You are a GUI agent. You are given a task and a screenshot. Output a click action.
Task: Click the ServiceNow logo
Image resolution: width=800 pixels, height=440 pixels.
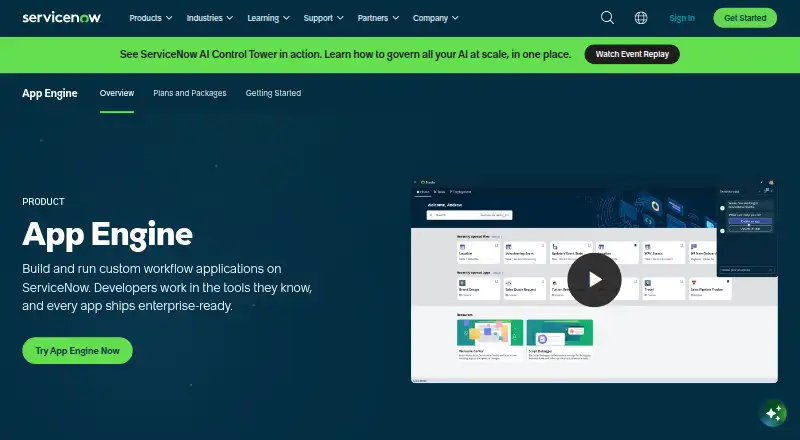(x=62, y=18)
